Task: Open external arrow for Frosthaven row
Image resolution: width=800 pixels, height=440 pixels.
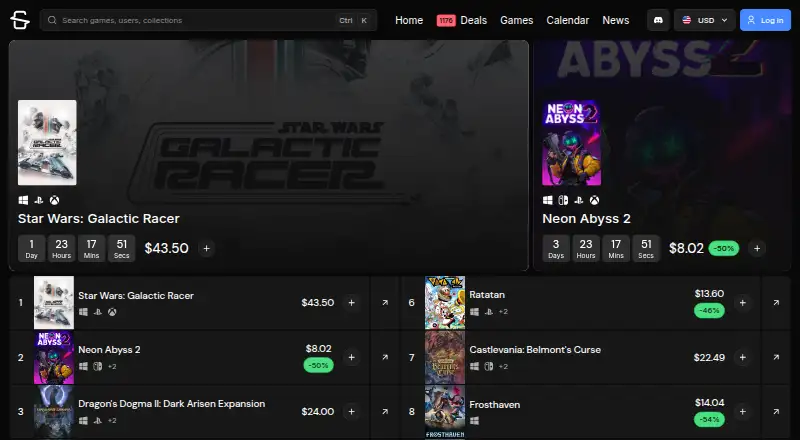Action: pyautogui.click(x=776, y=411)
